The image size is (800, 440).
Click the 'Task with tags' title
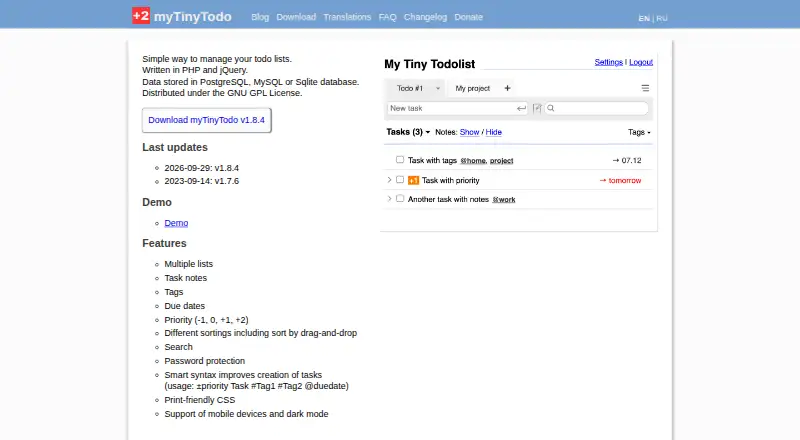(x=432, y=160)
